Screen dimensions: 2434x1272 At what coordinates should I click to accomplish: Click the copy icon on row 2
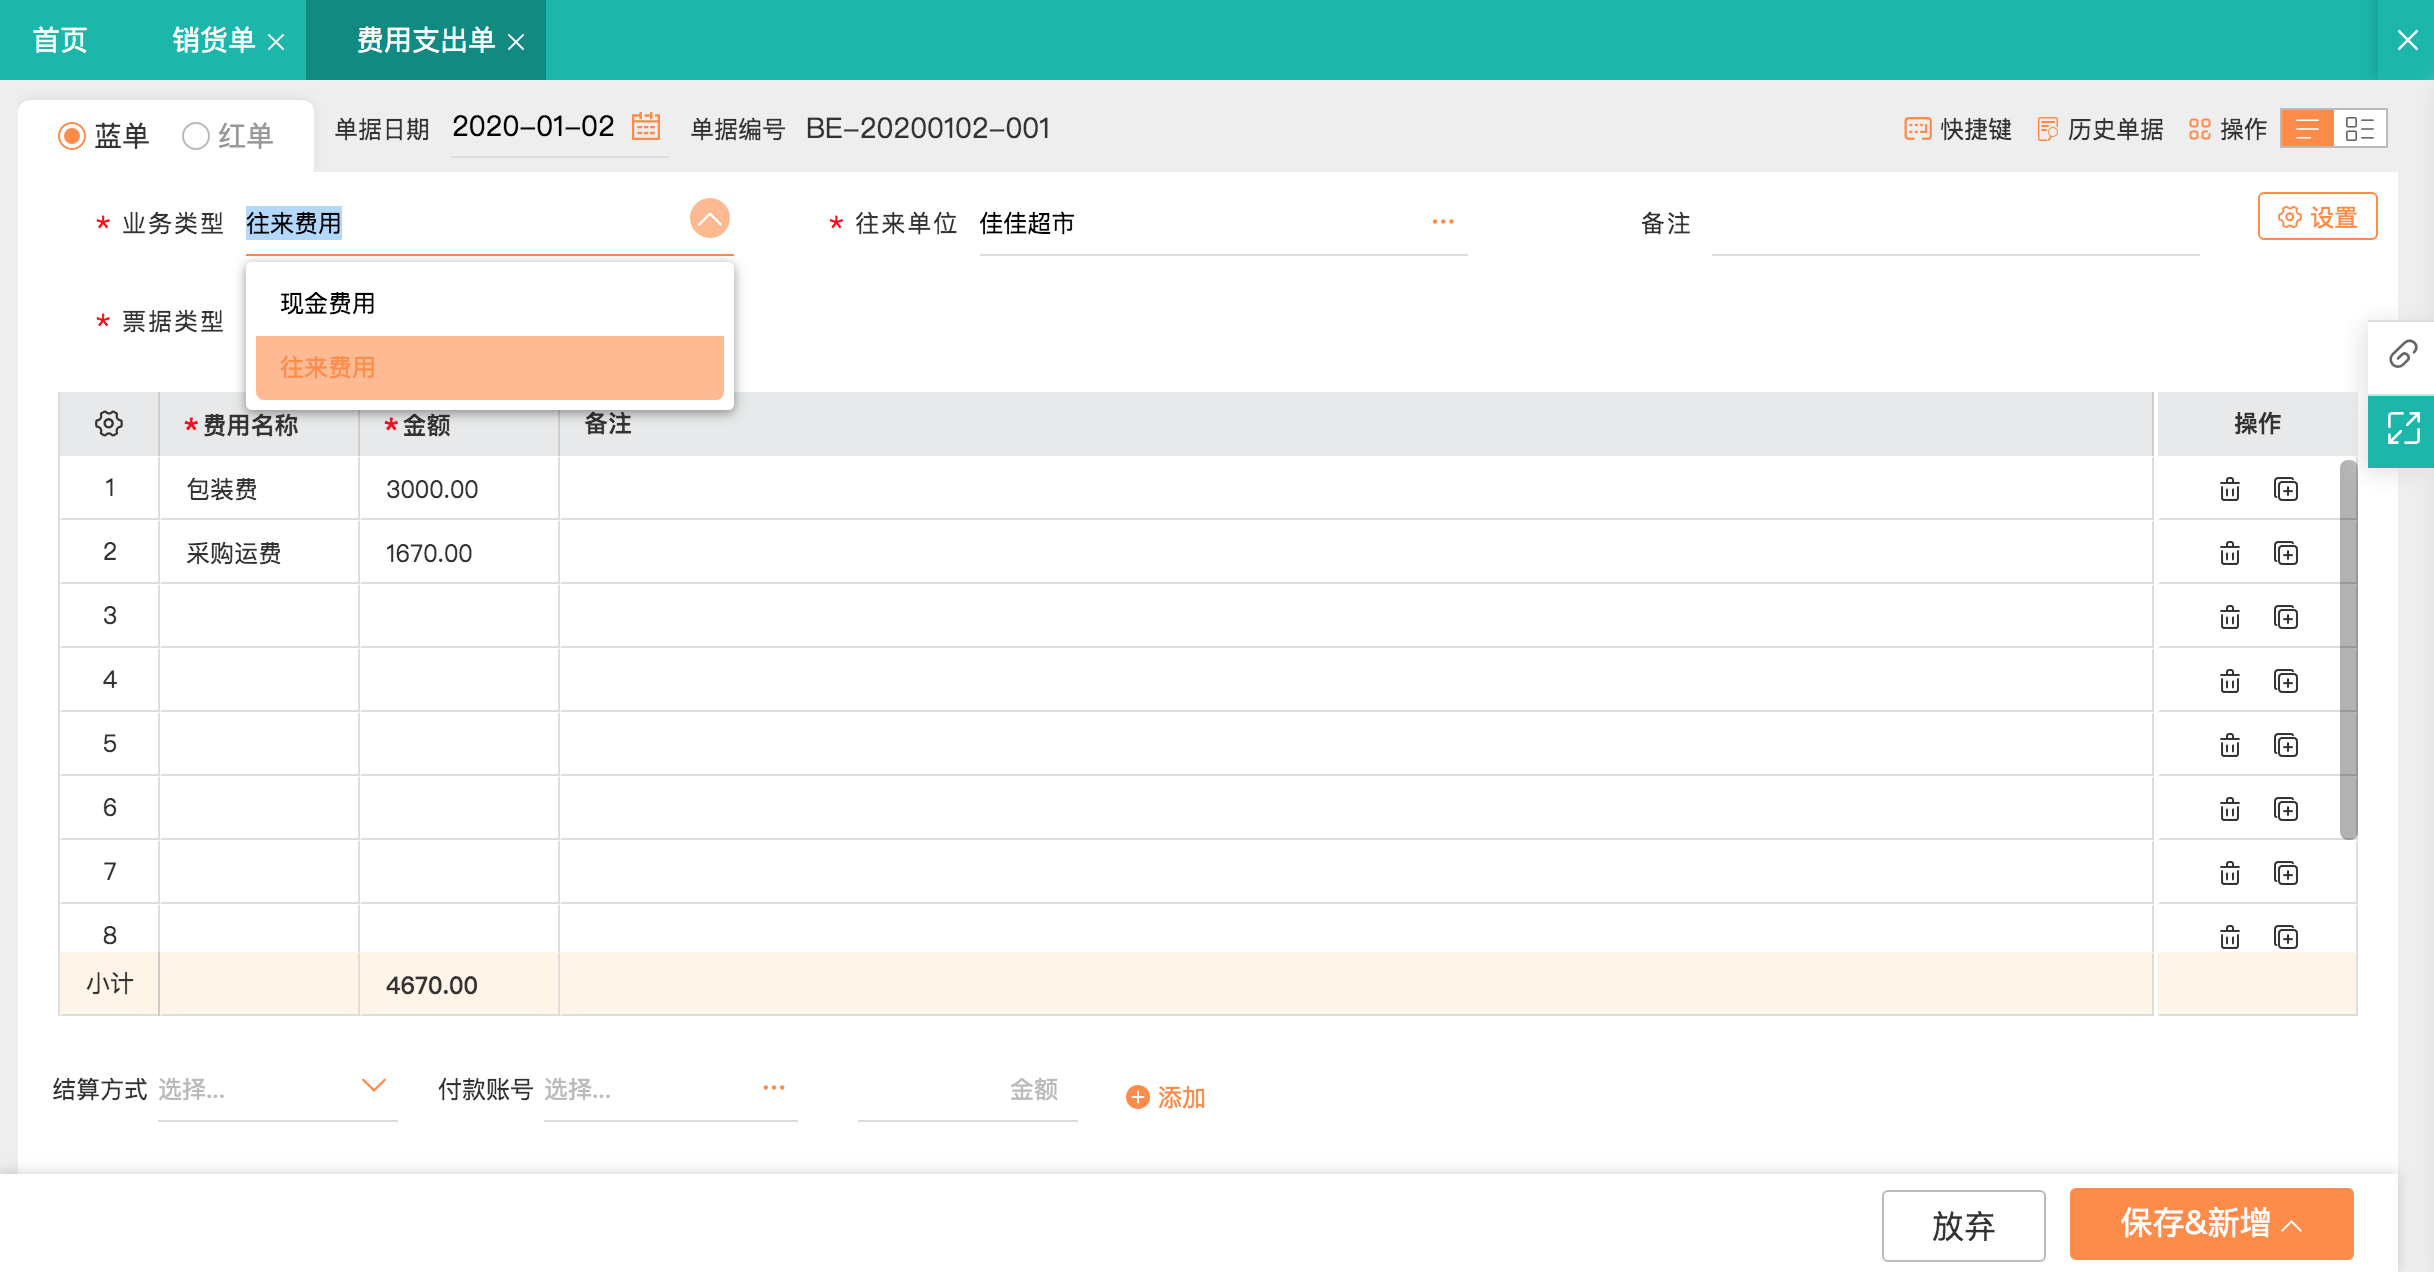2286,552
